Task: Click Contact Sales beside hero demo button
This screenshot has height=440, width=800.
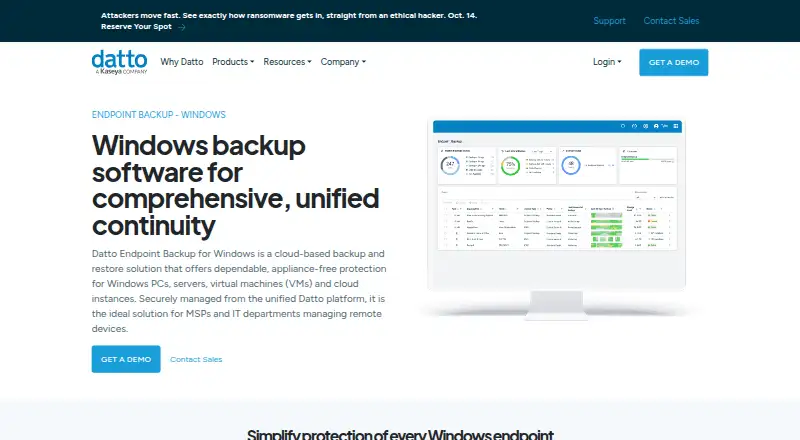Action: click(x=196, y=359)
